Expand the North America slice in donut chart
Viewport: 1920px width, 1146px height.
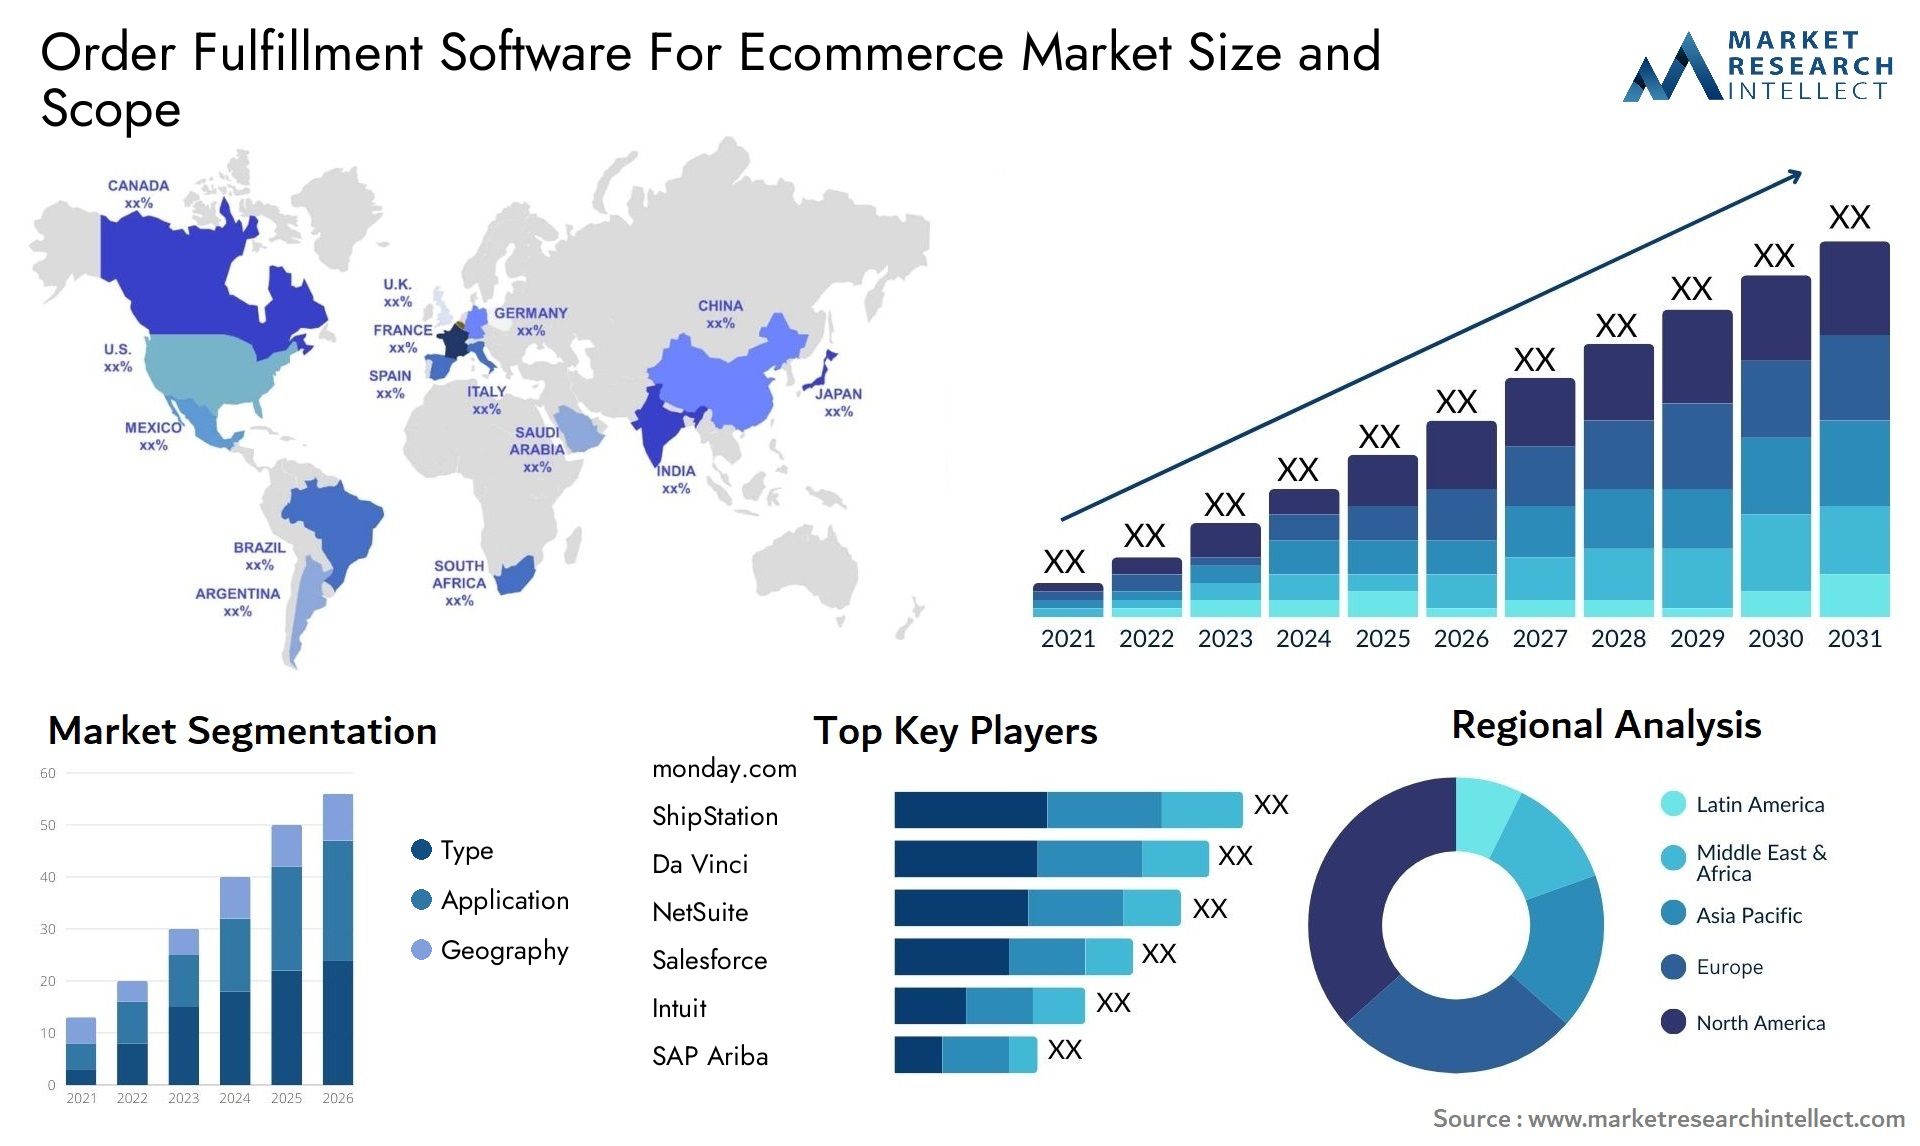[x=1350, y=887]
